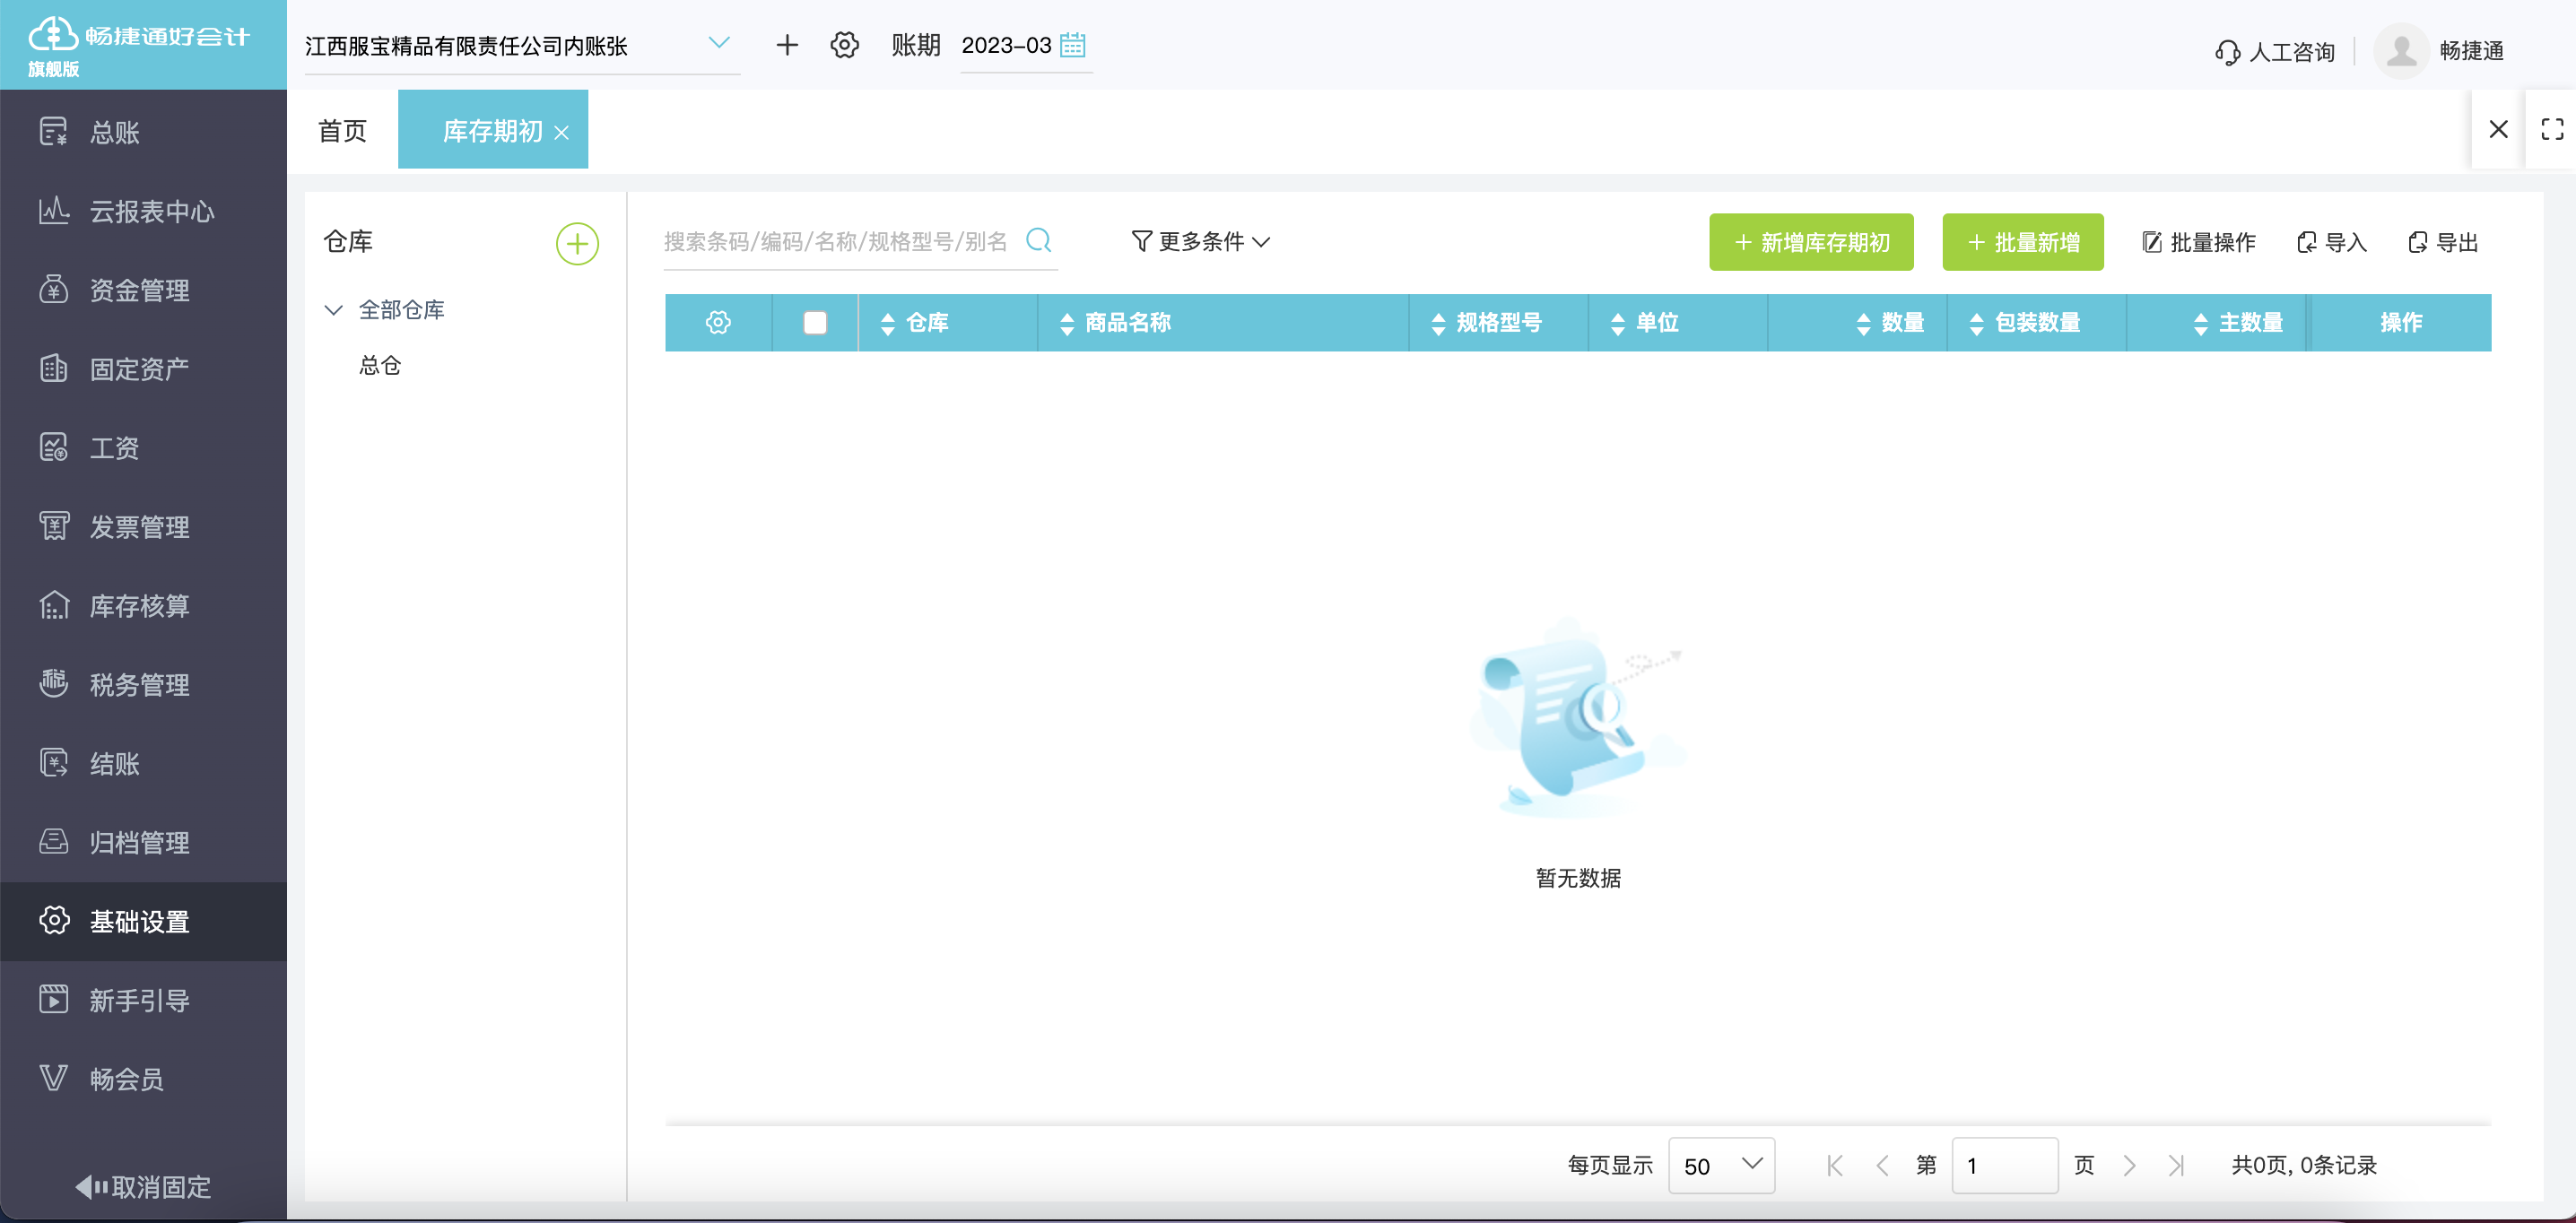Click the settings gear icon in table header

718,322
